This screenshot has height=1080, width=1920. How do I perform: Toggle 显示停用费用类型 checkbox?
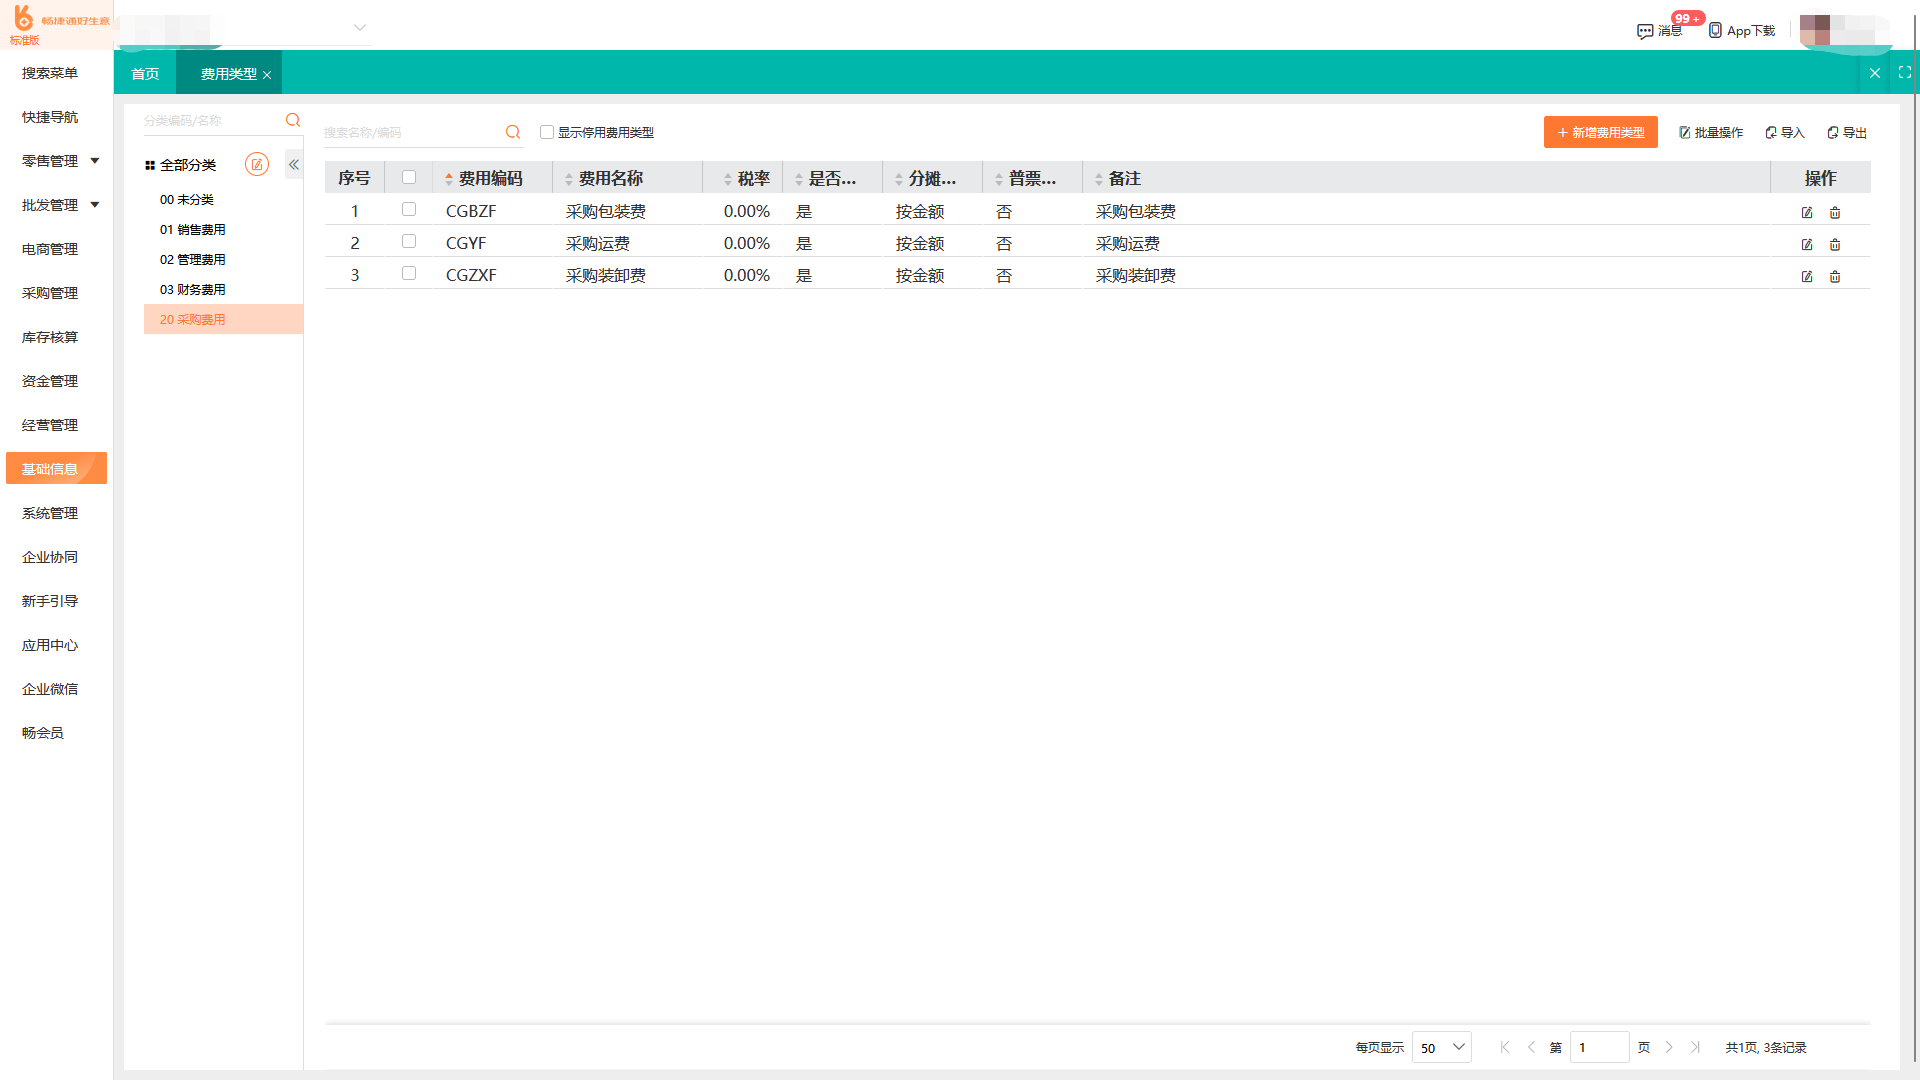(x=545, y=132)
